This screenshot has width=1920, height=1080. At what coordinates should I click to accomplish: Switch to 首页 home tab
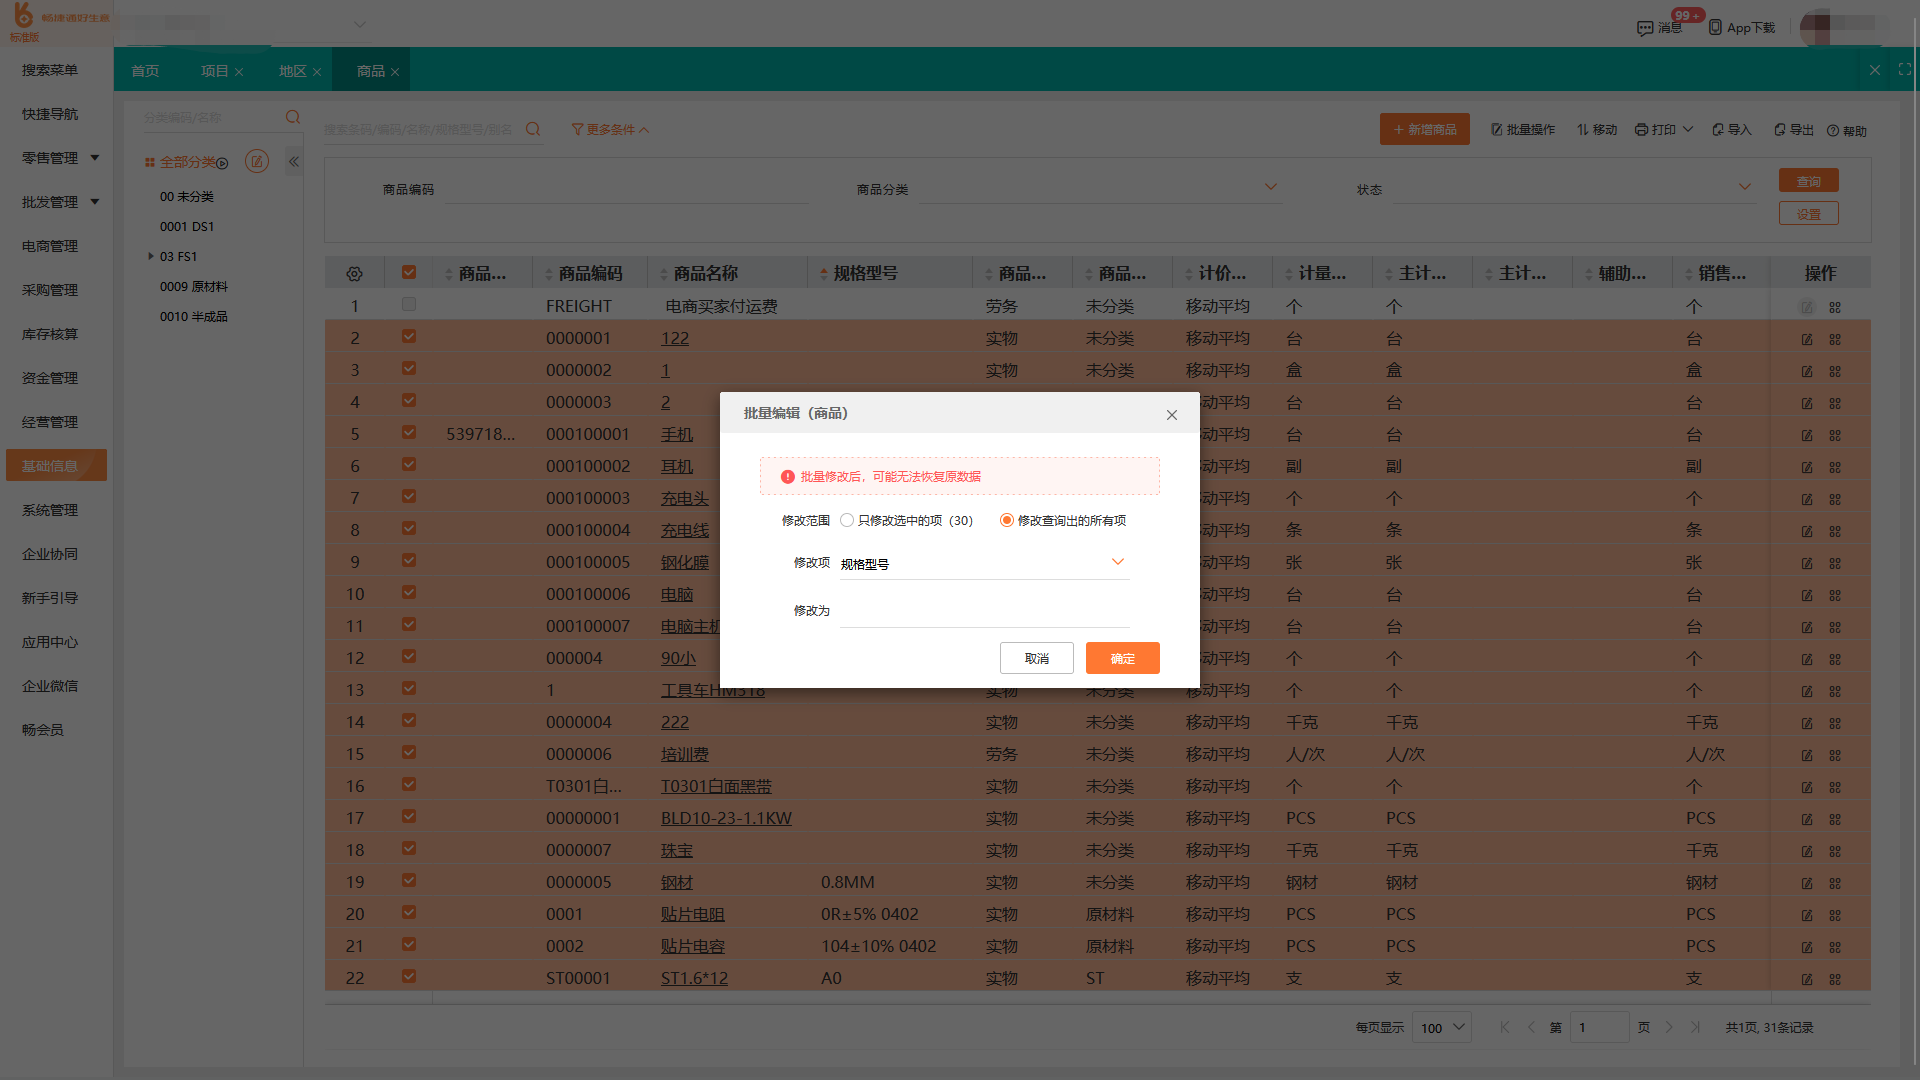146,70
